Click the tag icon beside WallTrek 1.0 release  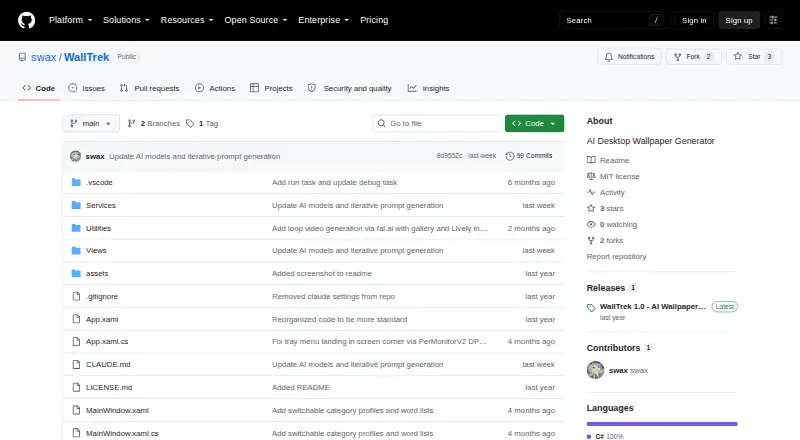coord(591,308)
